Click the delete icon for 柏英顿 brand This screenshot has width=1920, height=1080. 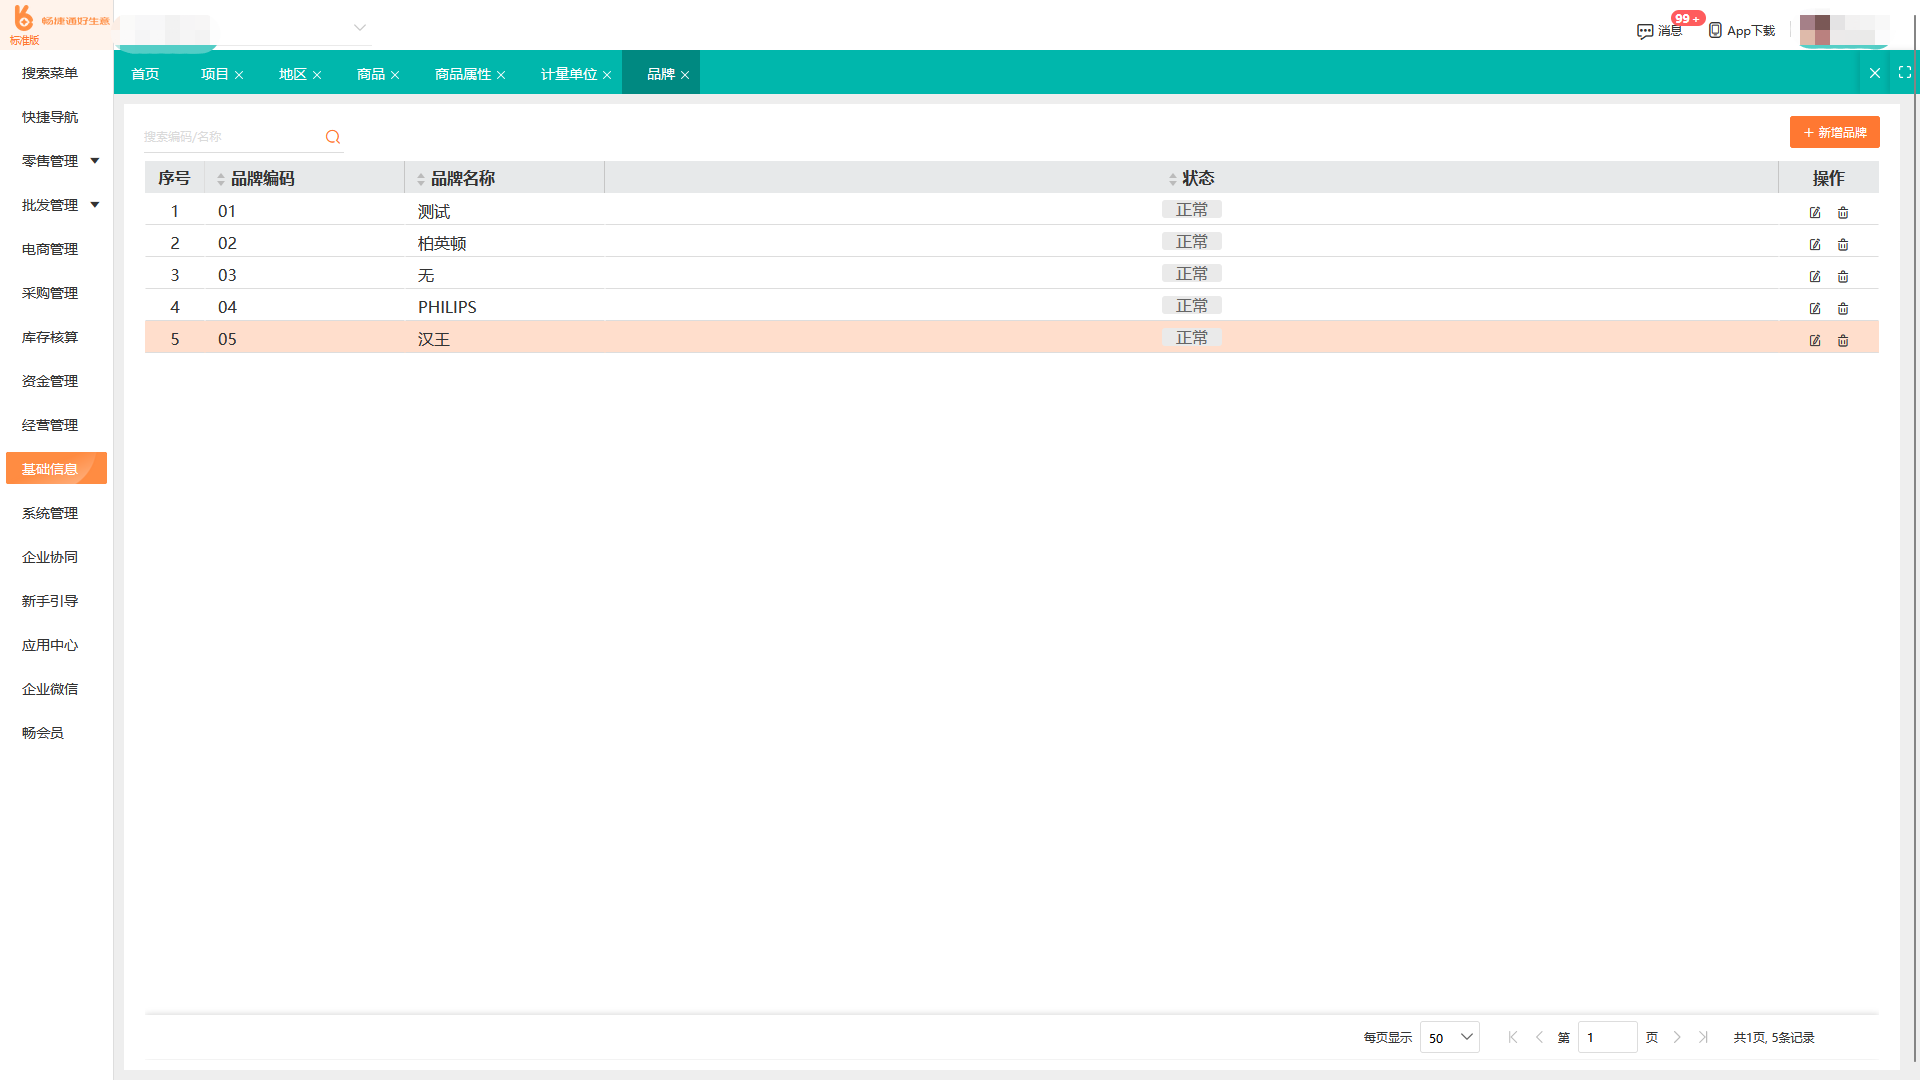(x=1844, y=243)
